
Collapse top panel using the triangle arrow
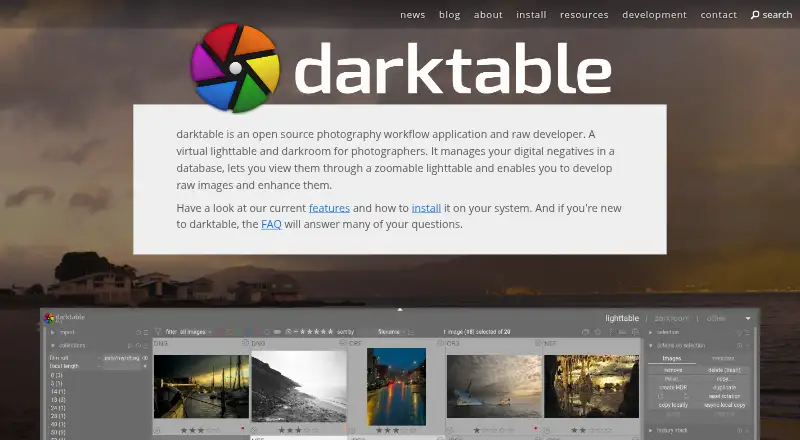coord(400,309)
